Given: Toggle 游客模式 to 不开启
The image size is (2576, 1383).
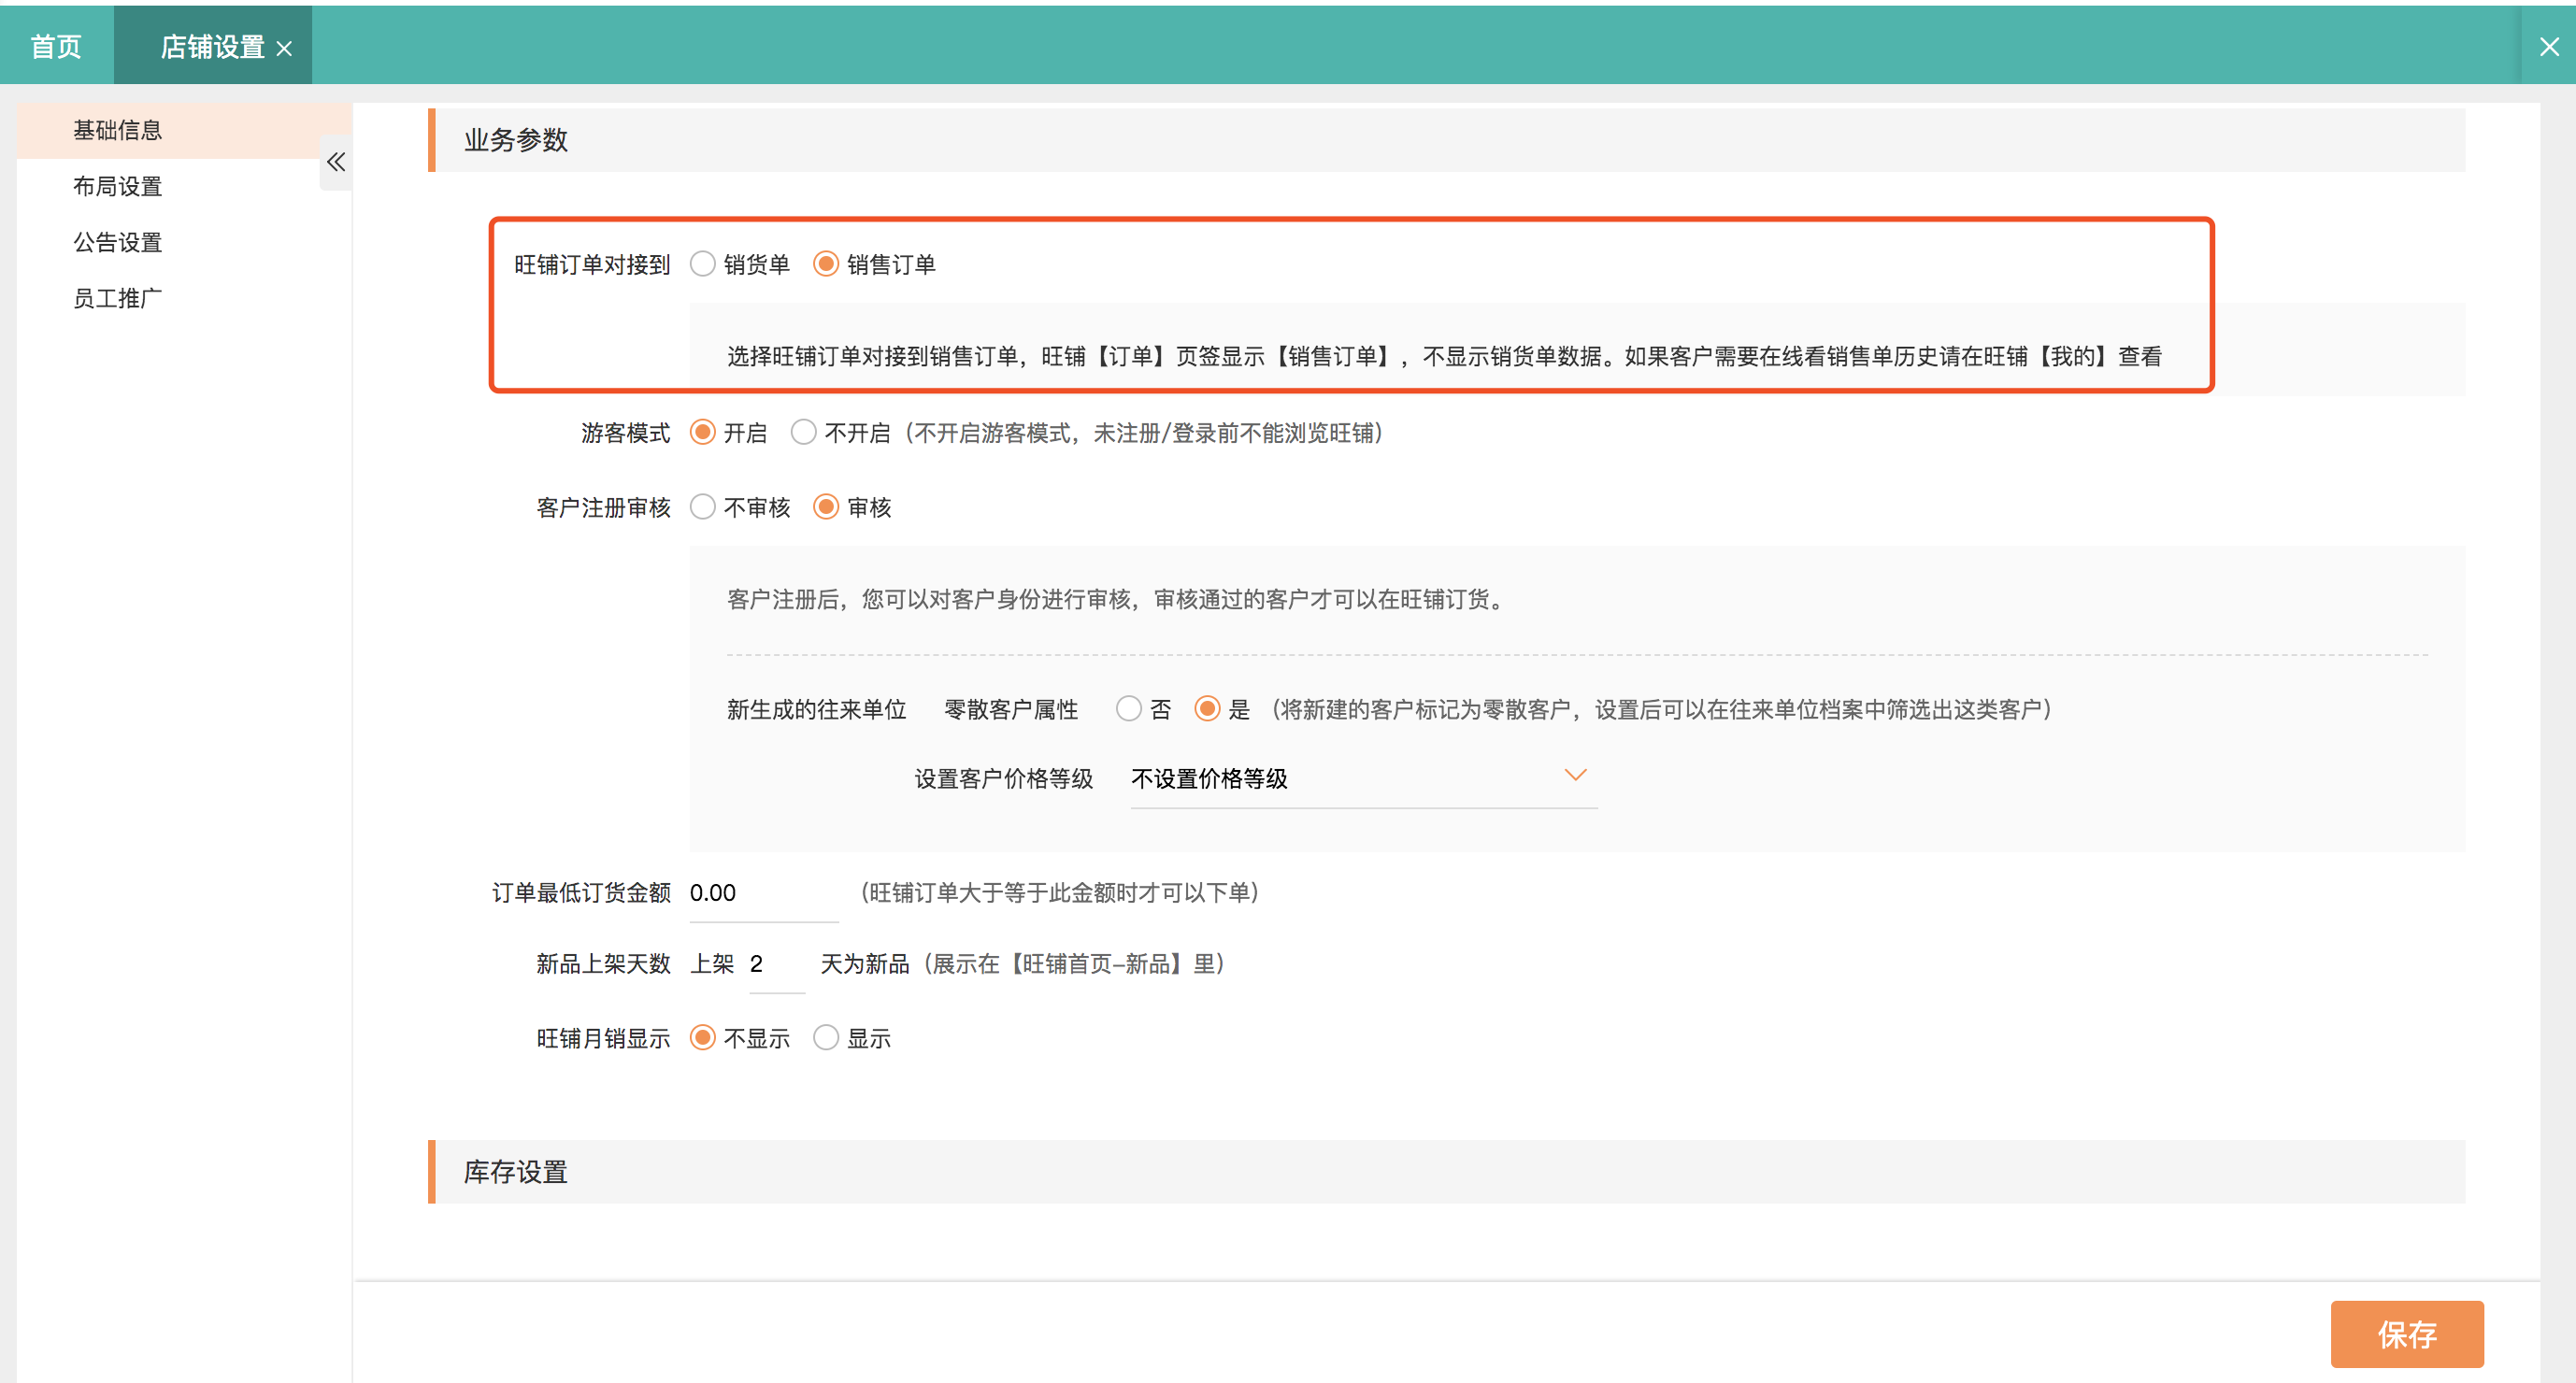Looking at the screenshot, I should (x=801, y=435).
